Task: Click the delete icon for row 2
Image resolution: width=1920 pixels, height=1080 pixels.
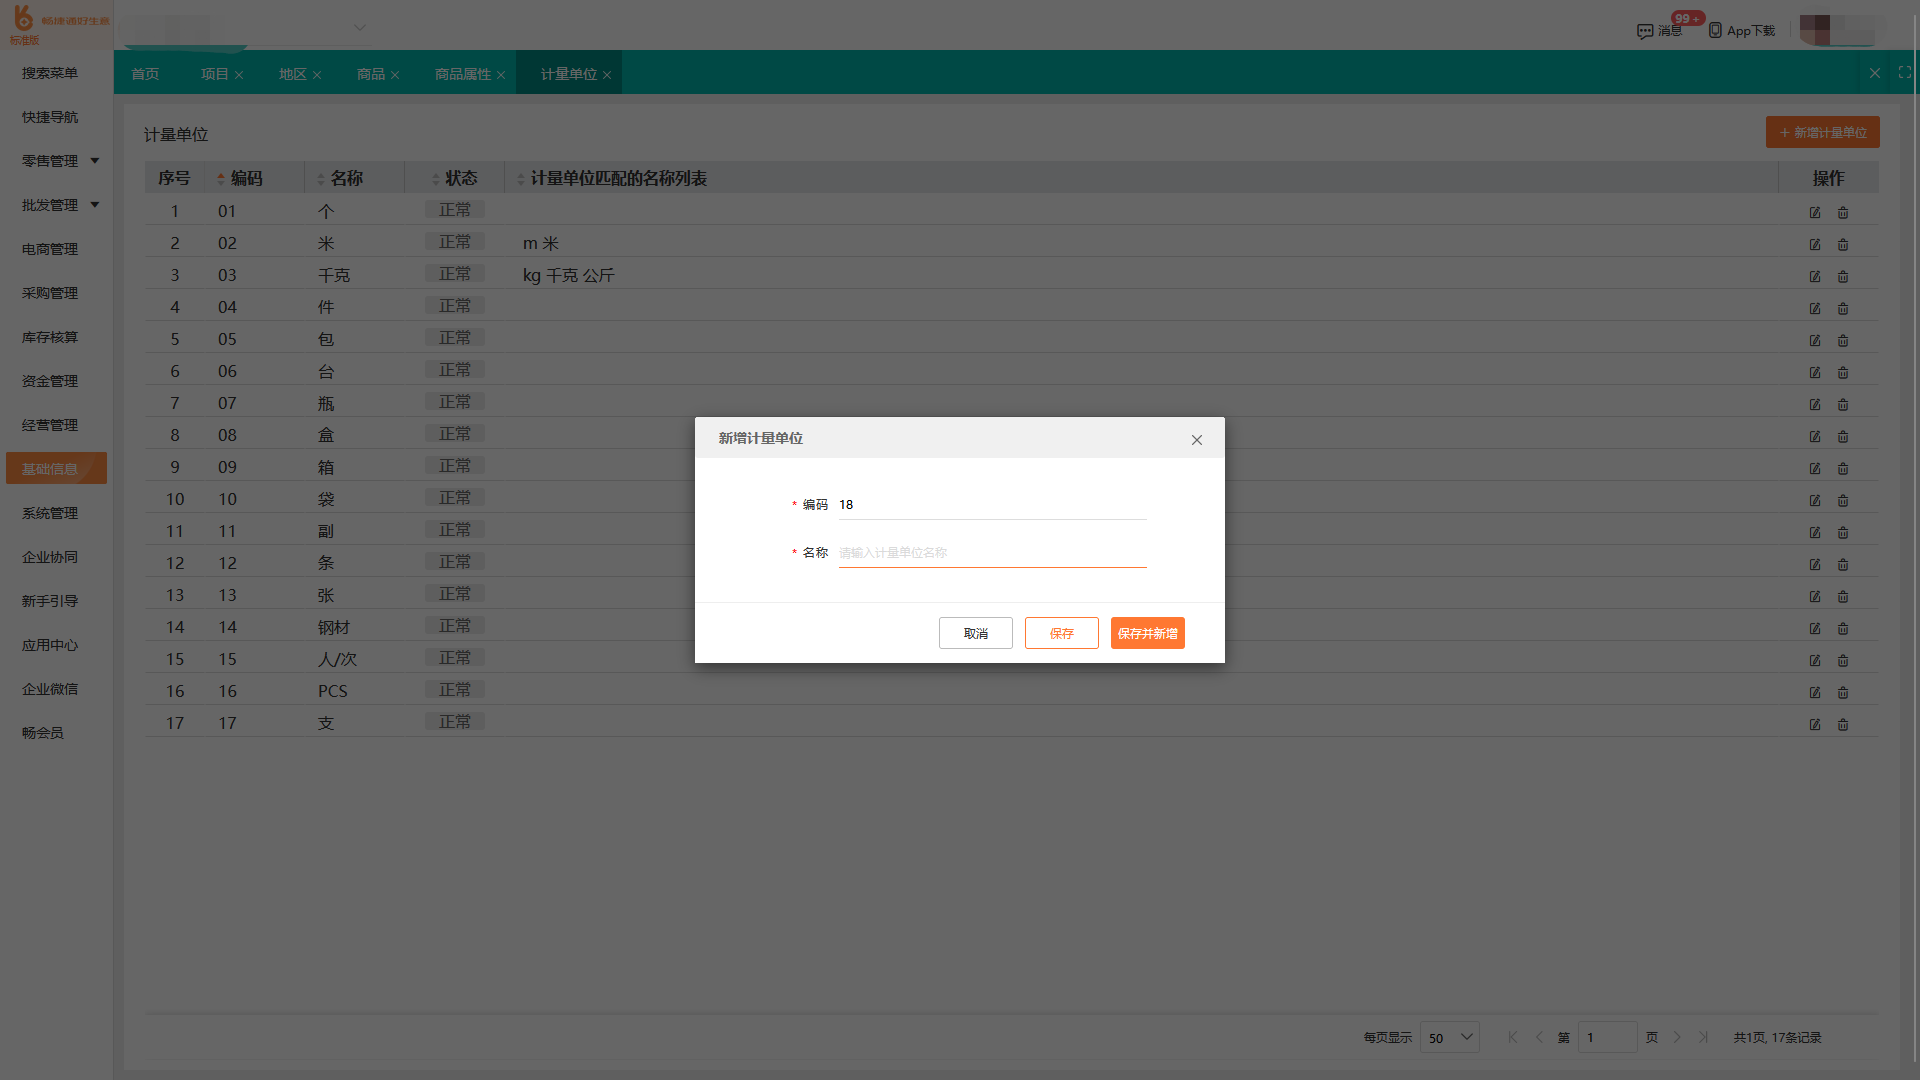Action: [1844, 244]
